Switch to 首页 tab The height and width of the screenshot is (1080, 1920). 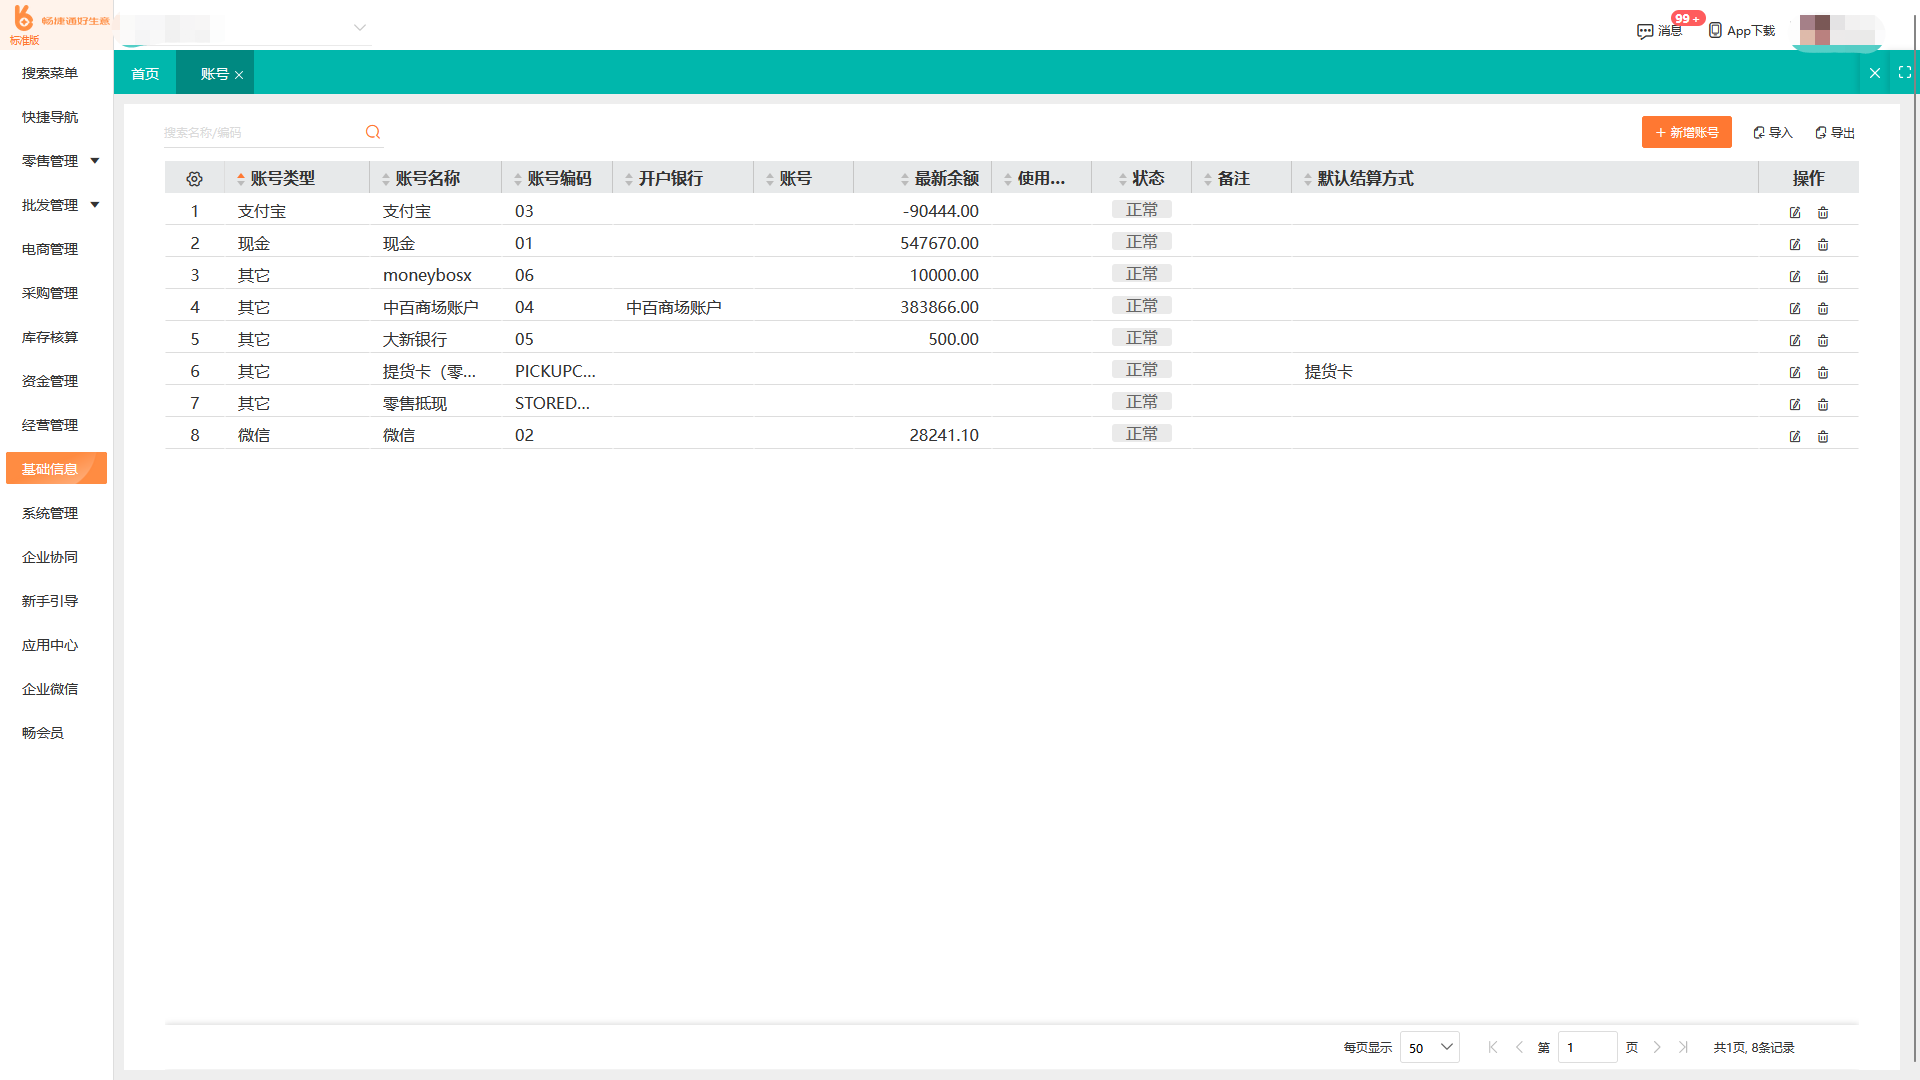coord(145,74)
